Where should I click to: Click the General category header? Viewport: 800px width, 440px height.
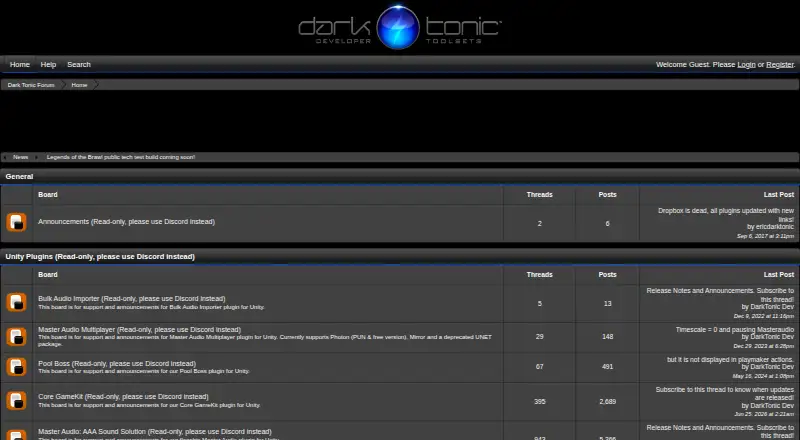(x=19, y=177)
